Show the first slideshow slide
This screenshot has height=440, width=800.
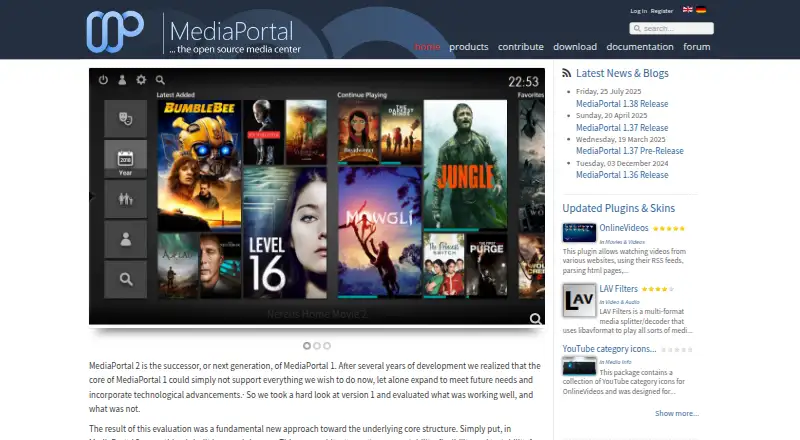[x=307, y=346]
